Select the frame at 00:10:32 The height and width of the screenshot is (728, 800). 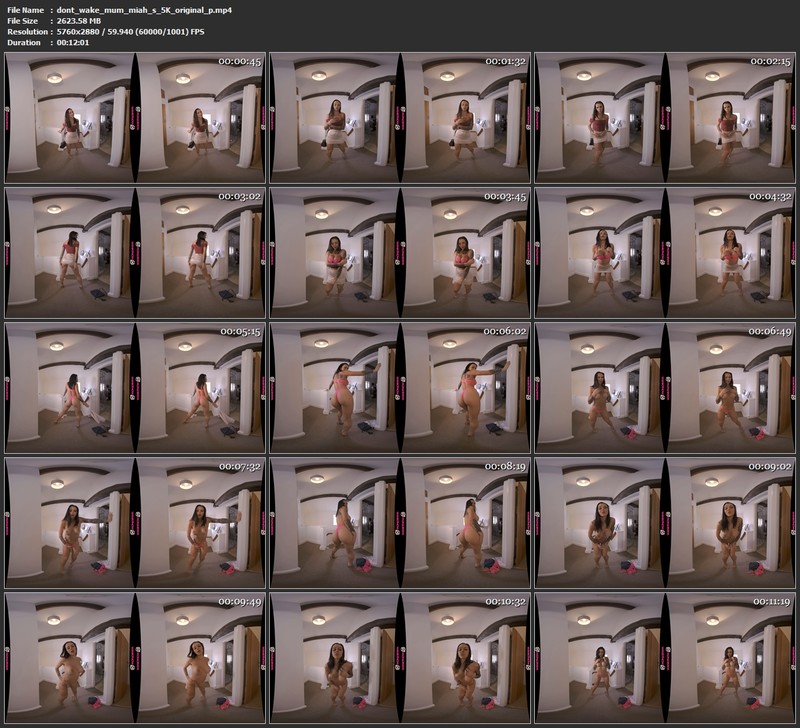(x=400, y=657)
